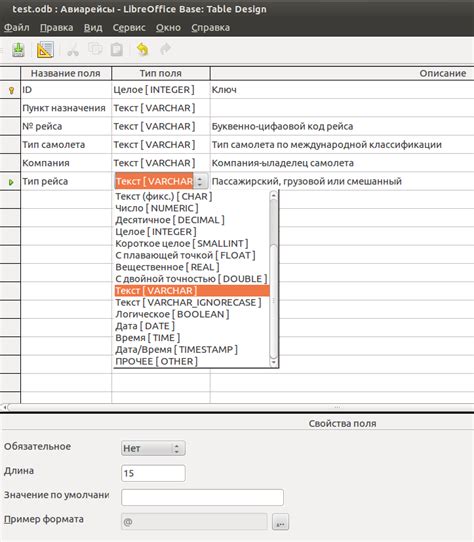Image resolution: width=474 pixels, height=542 pixels.
Task: Click the Undo arrow icon
Action: coord(143,49)
